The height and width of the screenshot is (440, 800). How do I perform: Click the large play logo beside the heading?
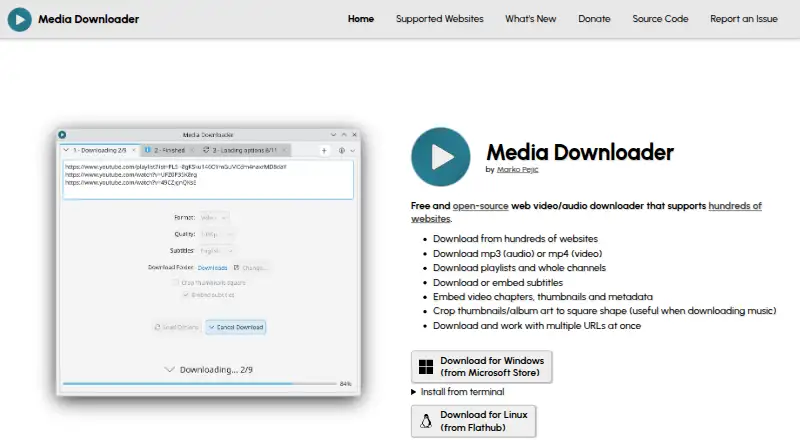click(x=441, y=157)
